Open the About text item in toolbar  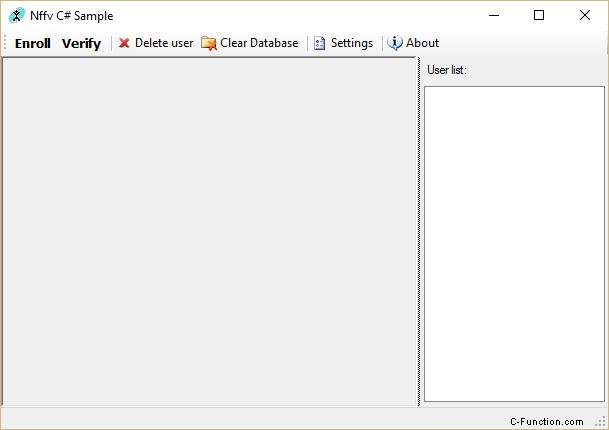click(x=422, y=43)
